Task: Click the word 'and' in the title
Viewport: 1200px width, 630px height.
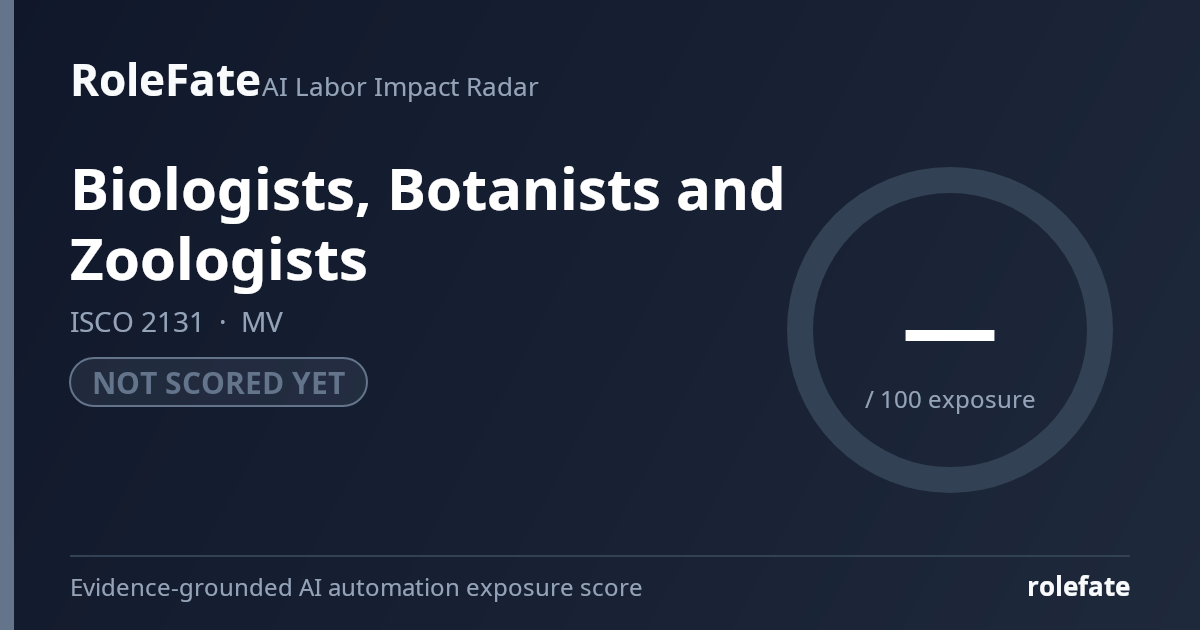Action: (730, 189)
